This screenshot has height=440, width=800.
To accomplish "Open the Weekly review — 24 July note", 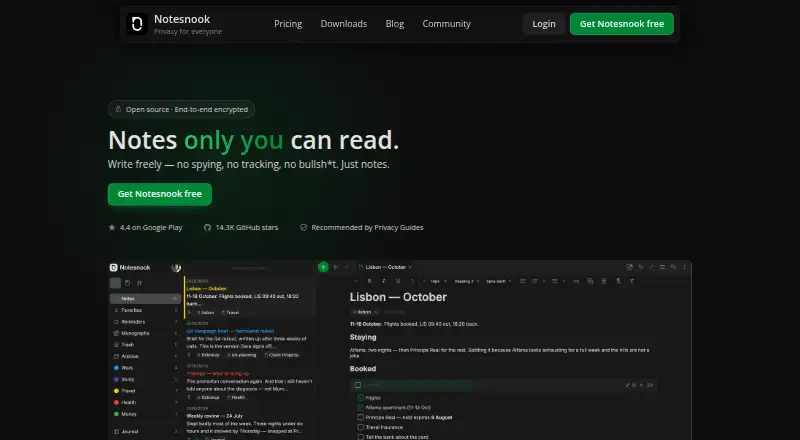I will (x=250, y=424).
